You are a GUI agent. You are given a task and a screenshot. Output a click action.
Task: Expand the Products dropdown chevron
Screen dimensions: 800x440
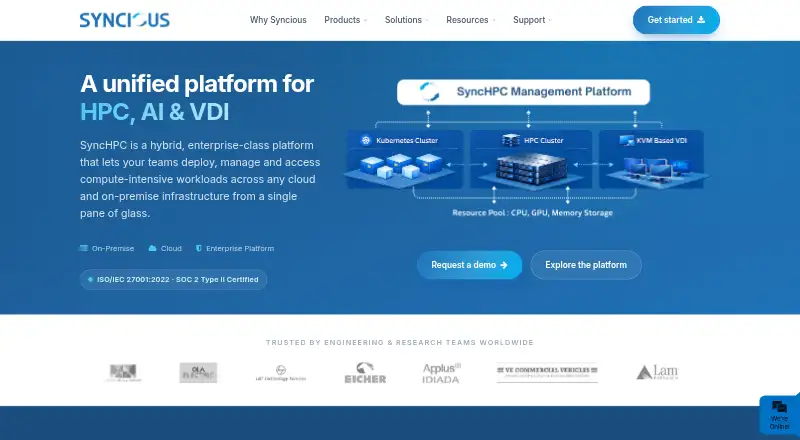click(x=365, y=20)
